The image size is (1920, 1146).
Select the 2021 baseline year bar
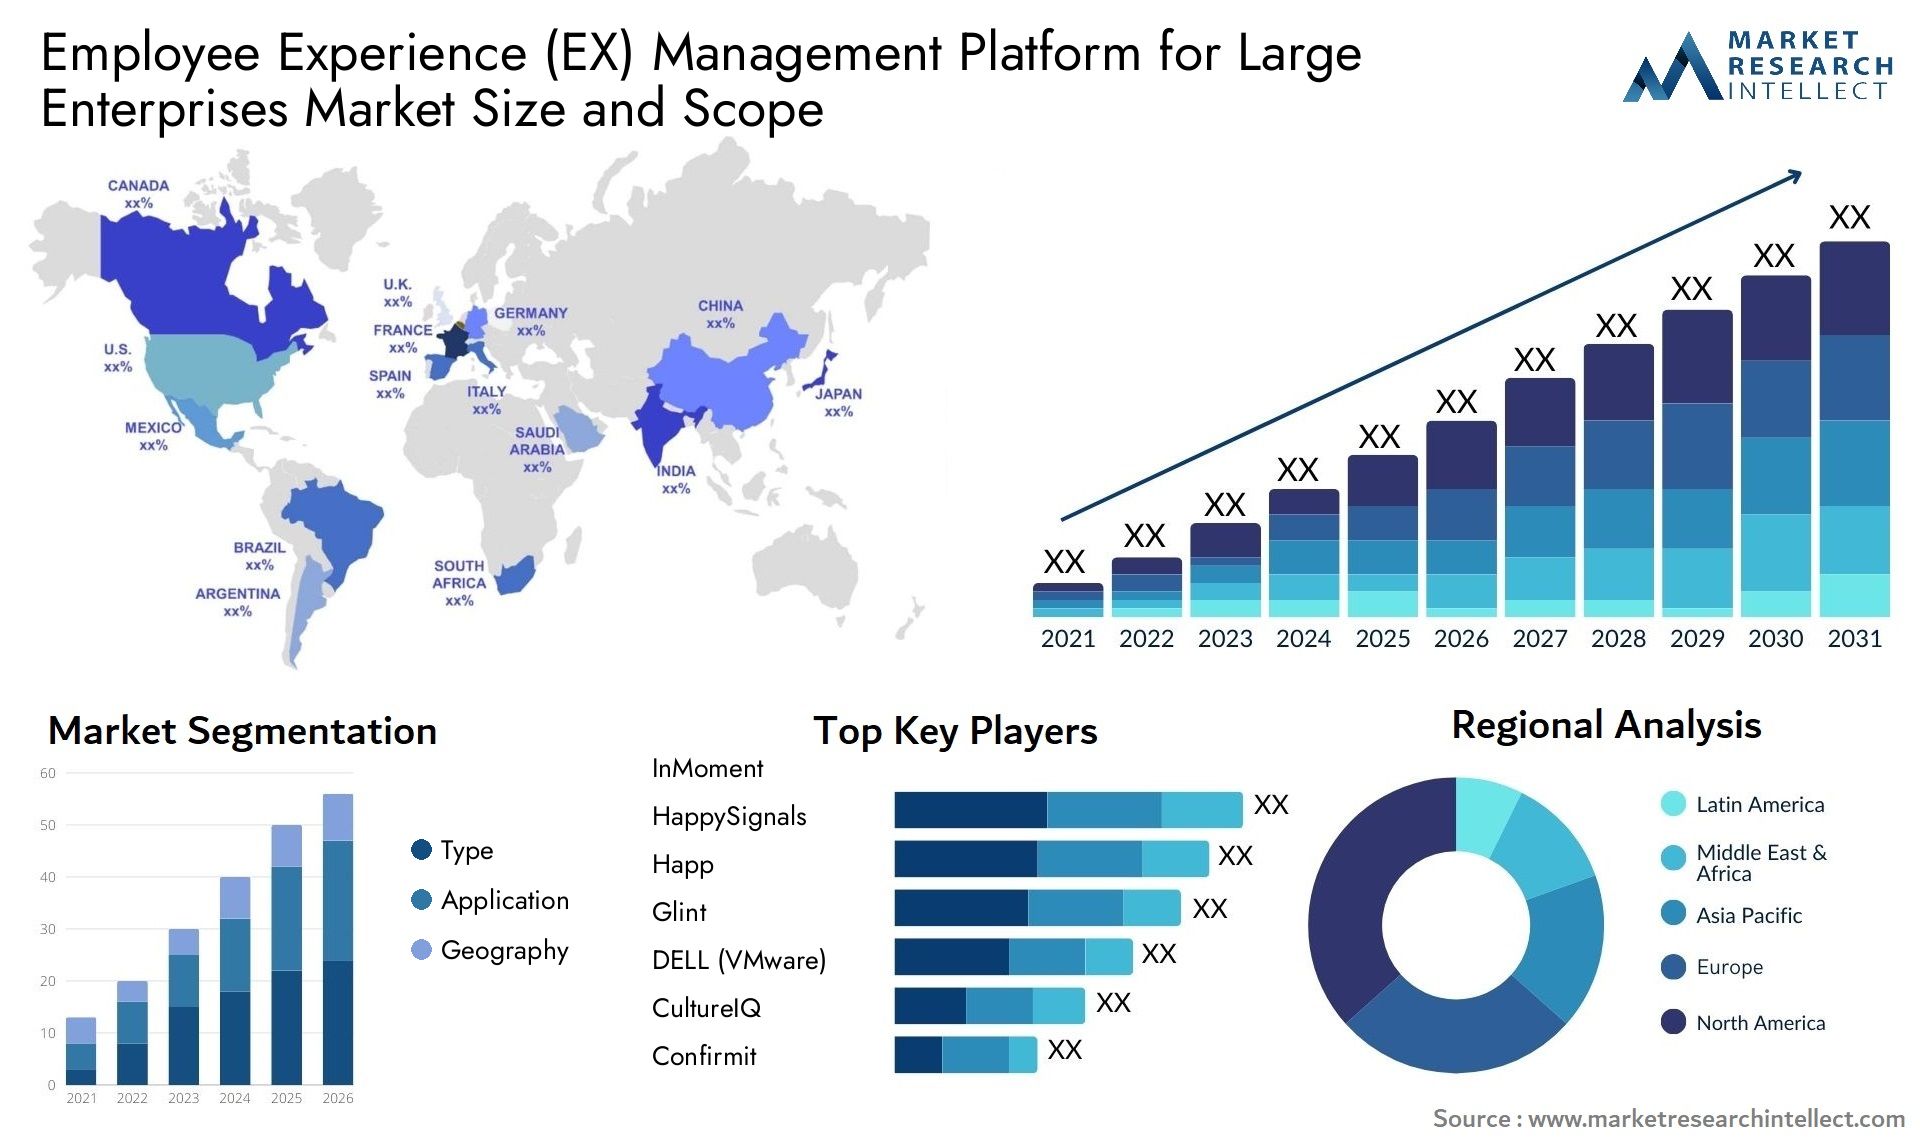tap(1031, 614)
